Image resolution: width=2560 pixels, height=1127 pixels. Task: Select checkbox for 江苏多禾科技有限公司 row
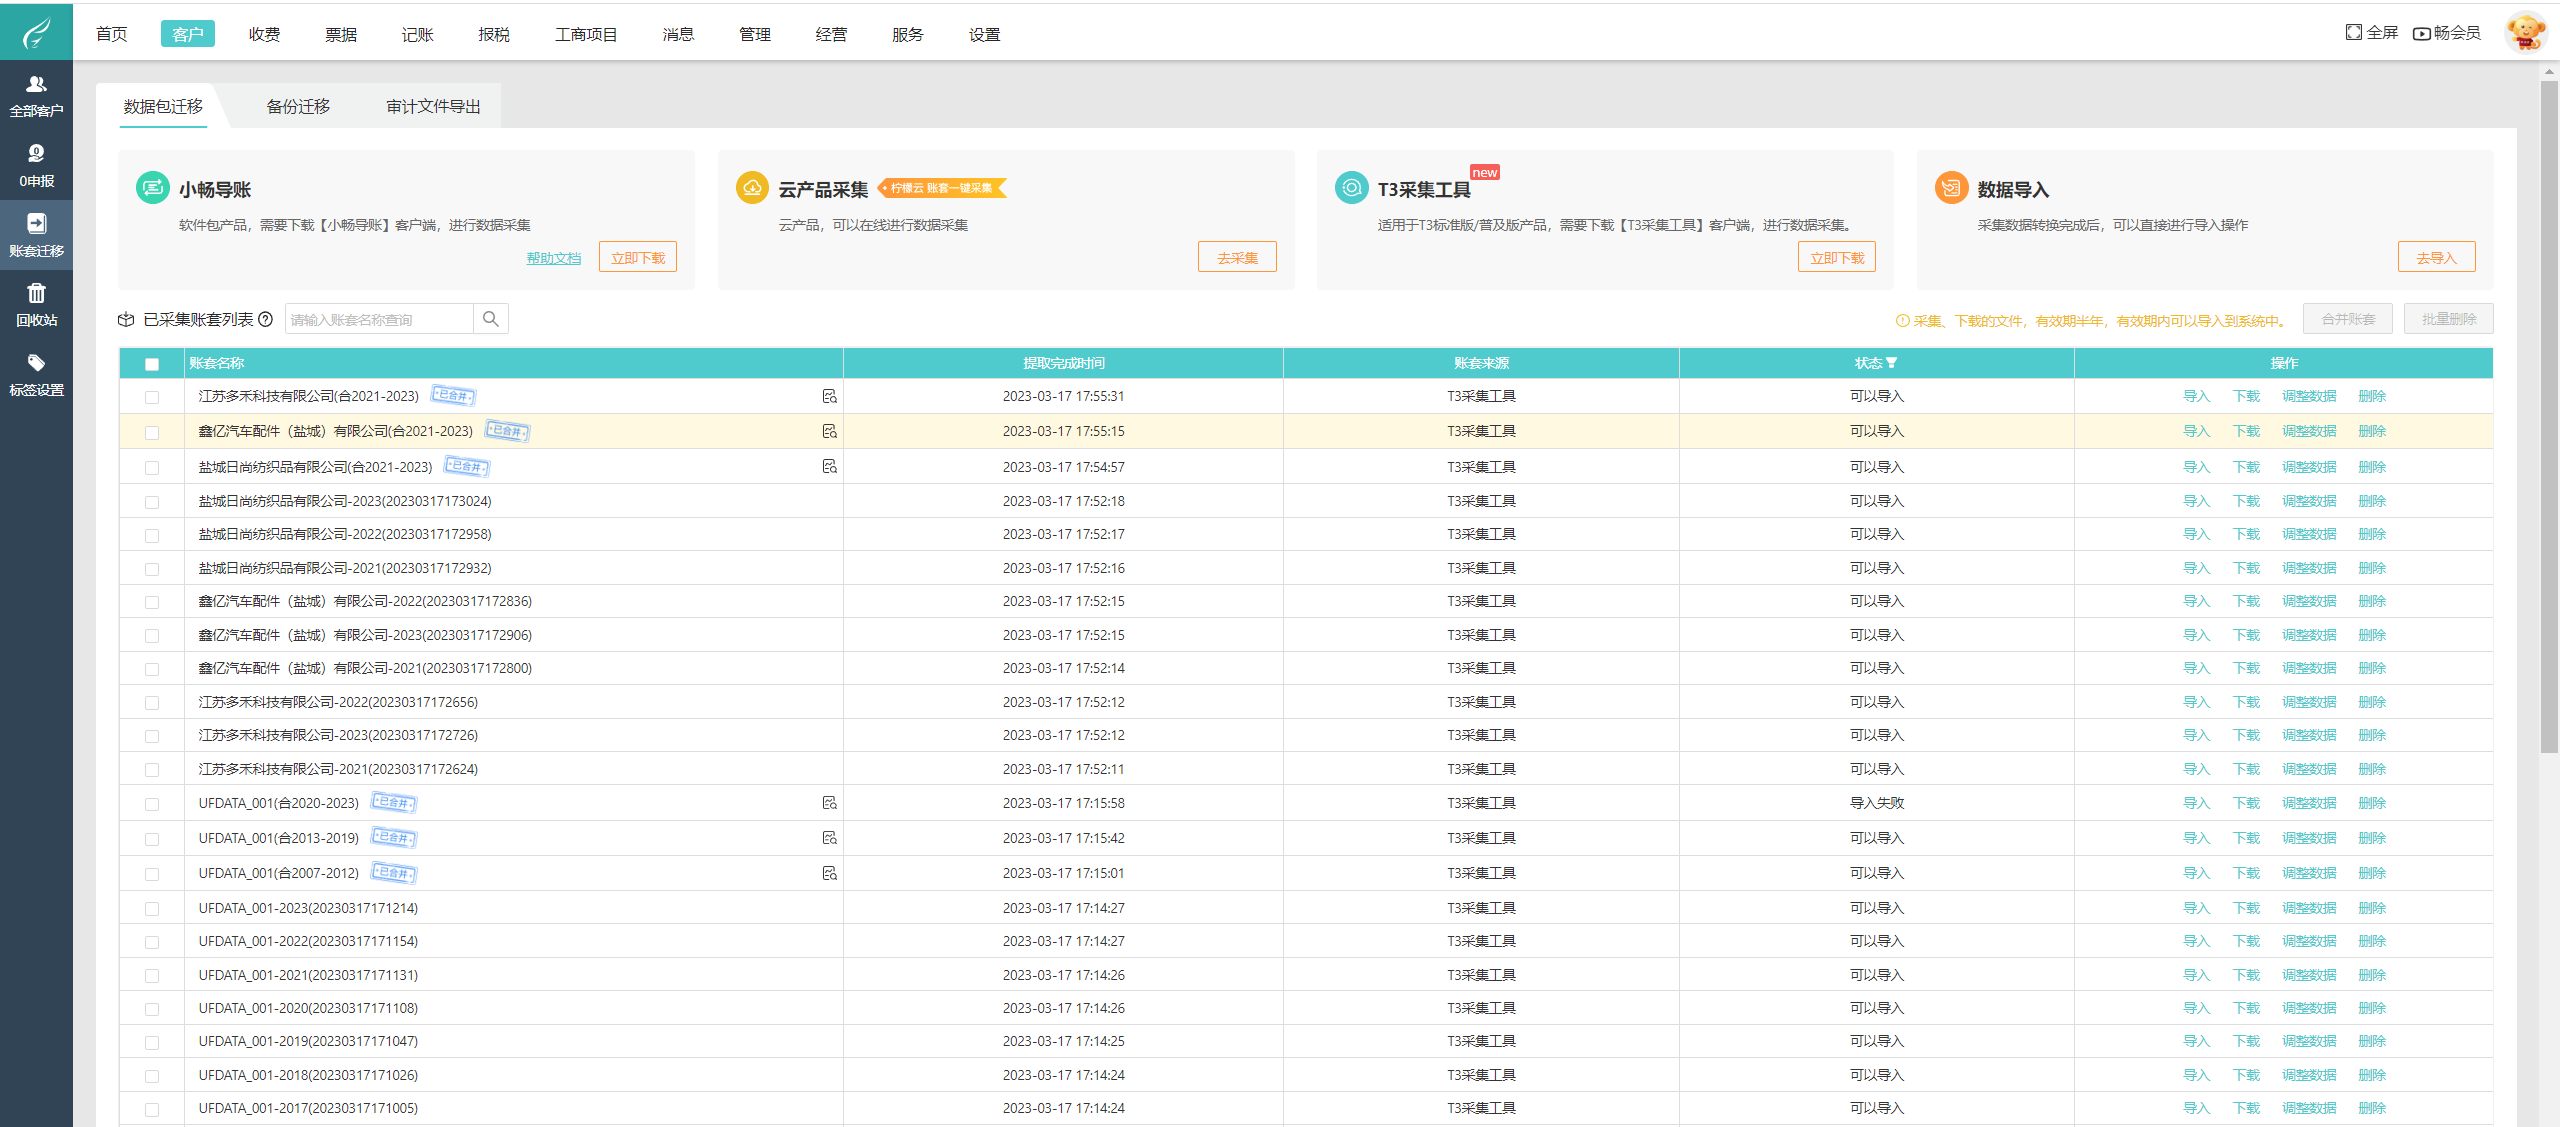[x=152, y=397]
